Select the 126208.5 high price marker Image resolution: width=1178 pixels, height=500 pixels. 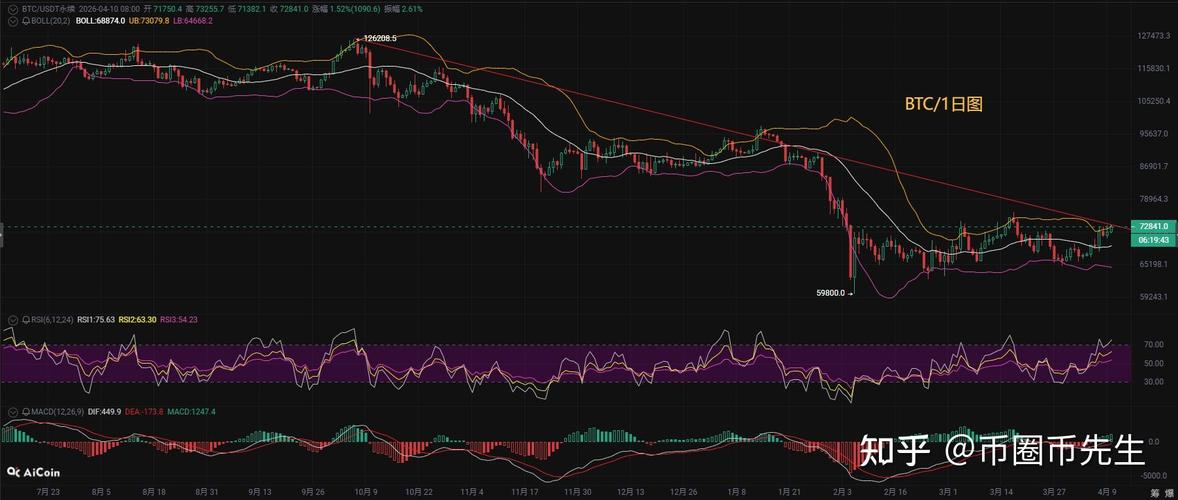[x=380, y=38]
